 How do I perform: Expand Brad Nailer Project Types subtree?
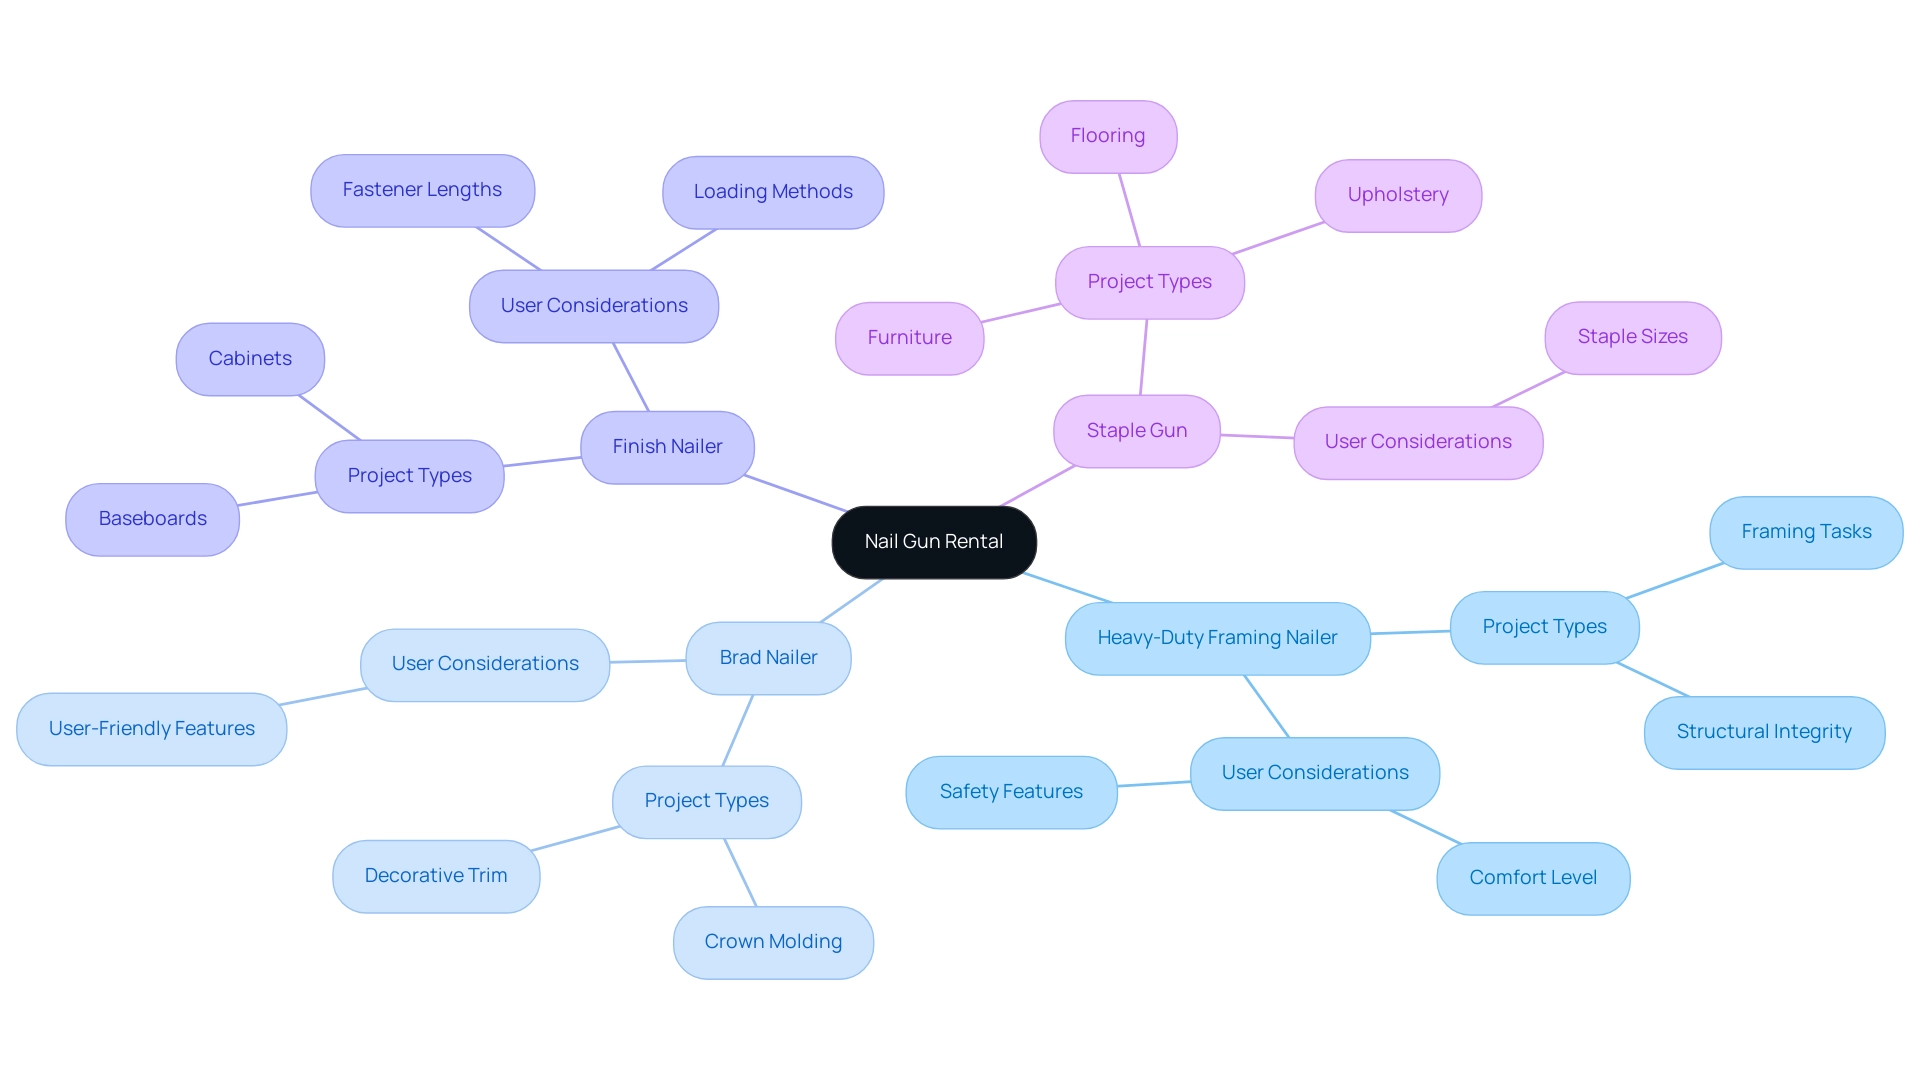click(x=707, y=799)
